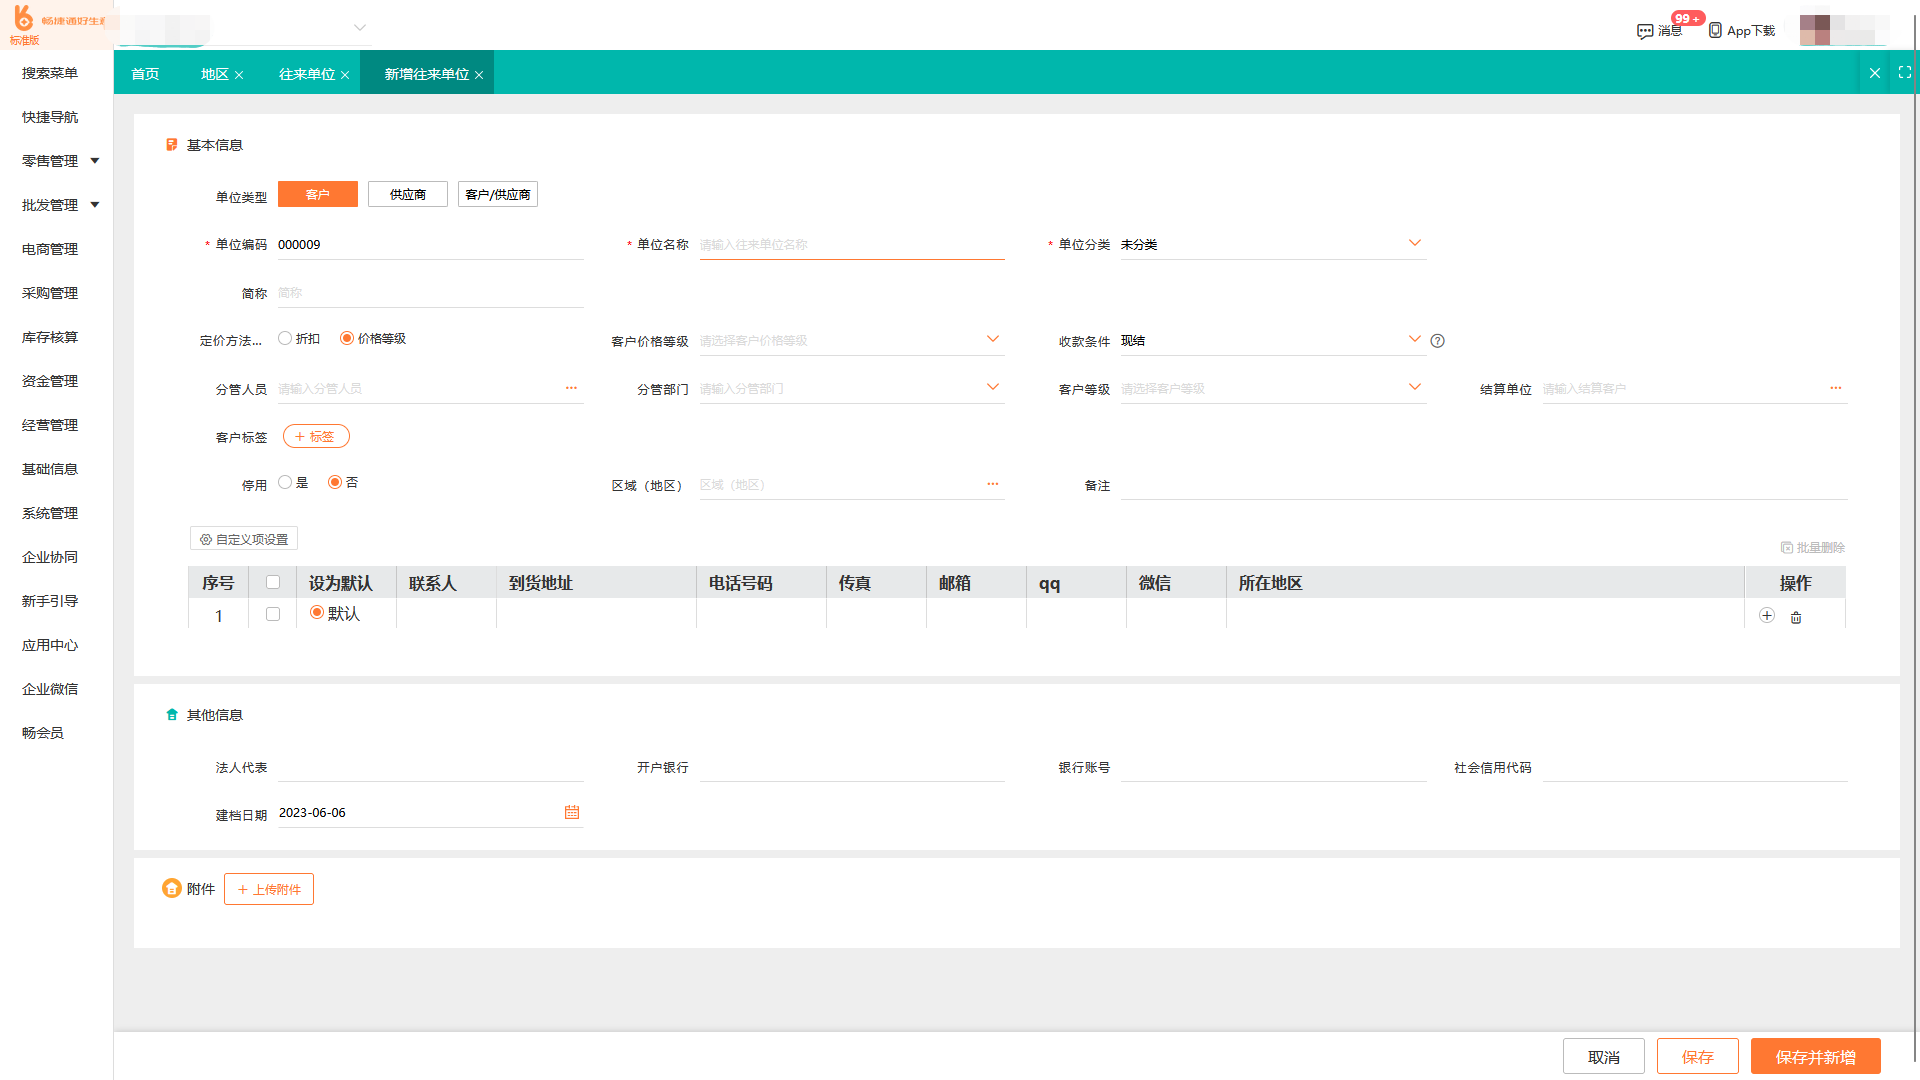Click the add row icon in delivery table

(x=1767, y=616)
